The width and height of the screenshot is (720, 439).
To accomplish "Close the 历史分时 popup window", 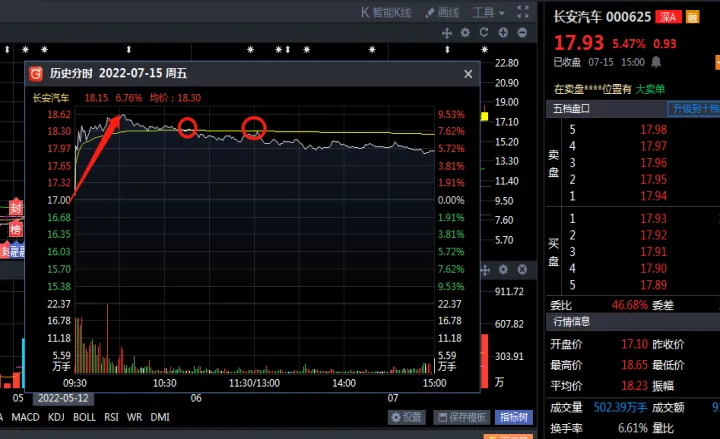I will pos(468,74).
